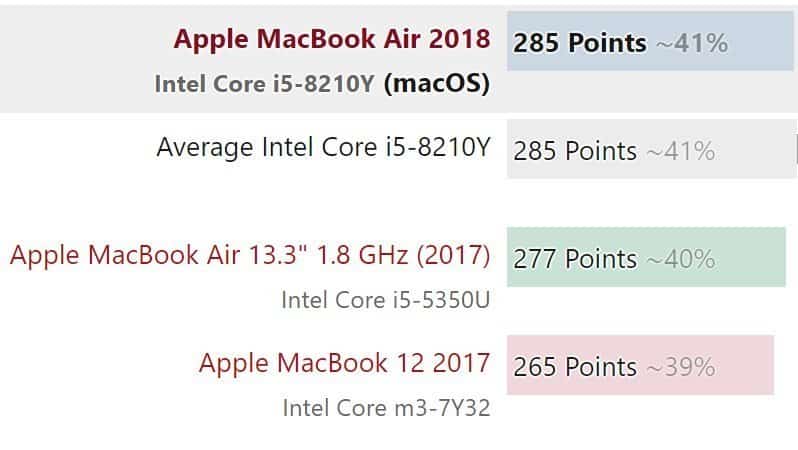Click the 285 Points text in the gray bar
This screenshot has height=450, width=798.
click(575, 151)
